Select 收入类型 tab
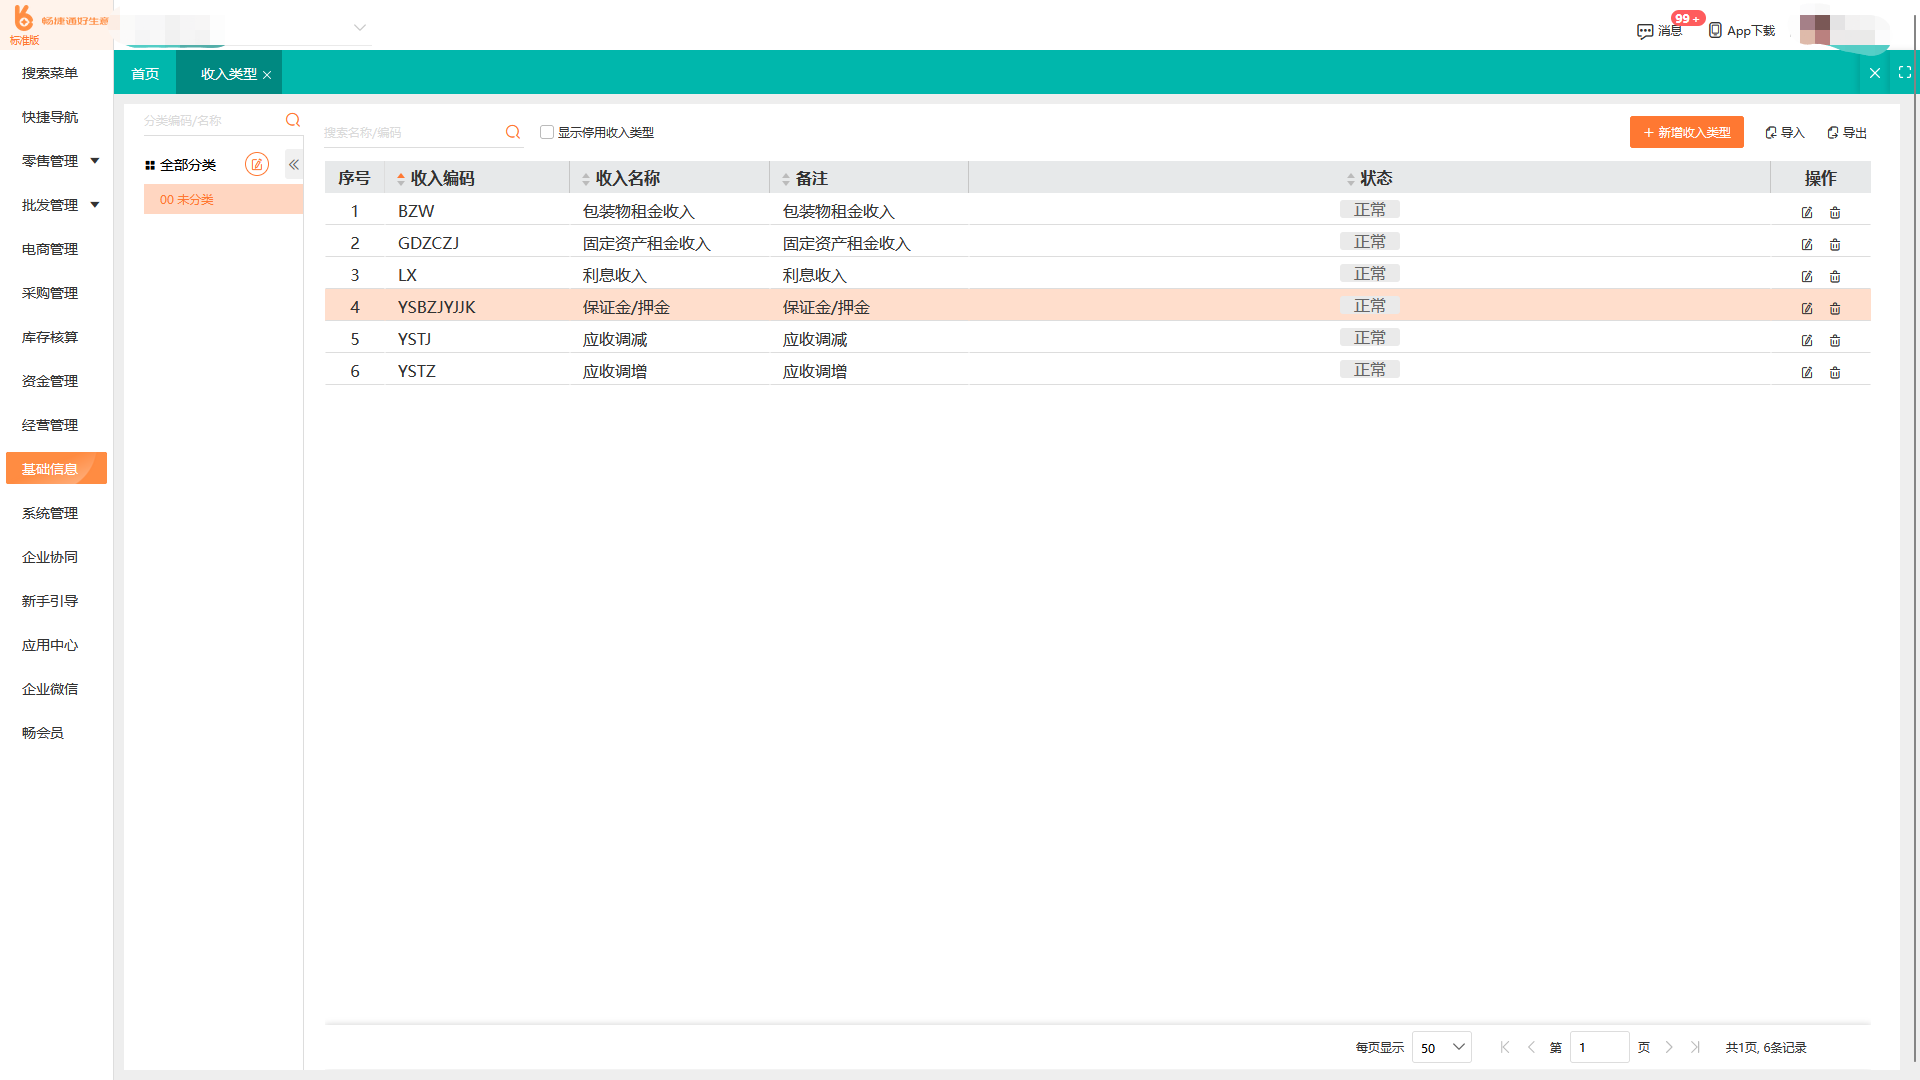Viewport: 1920px width, 1080px height. point(229,74)
